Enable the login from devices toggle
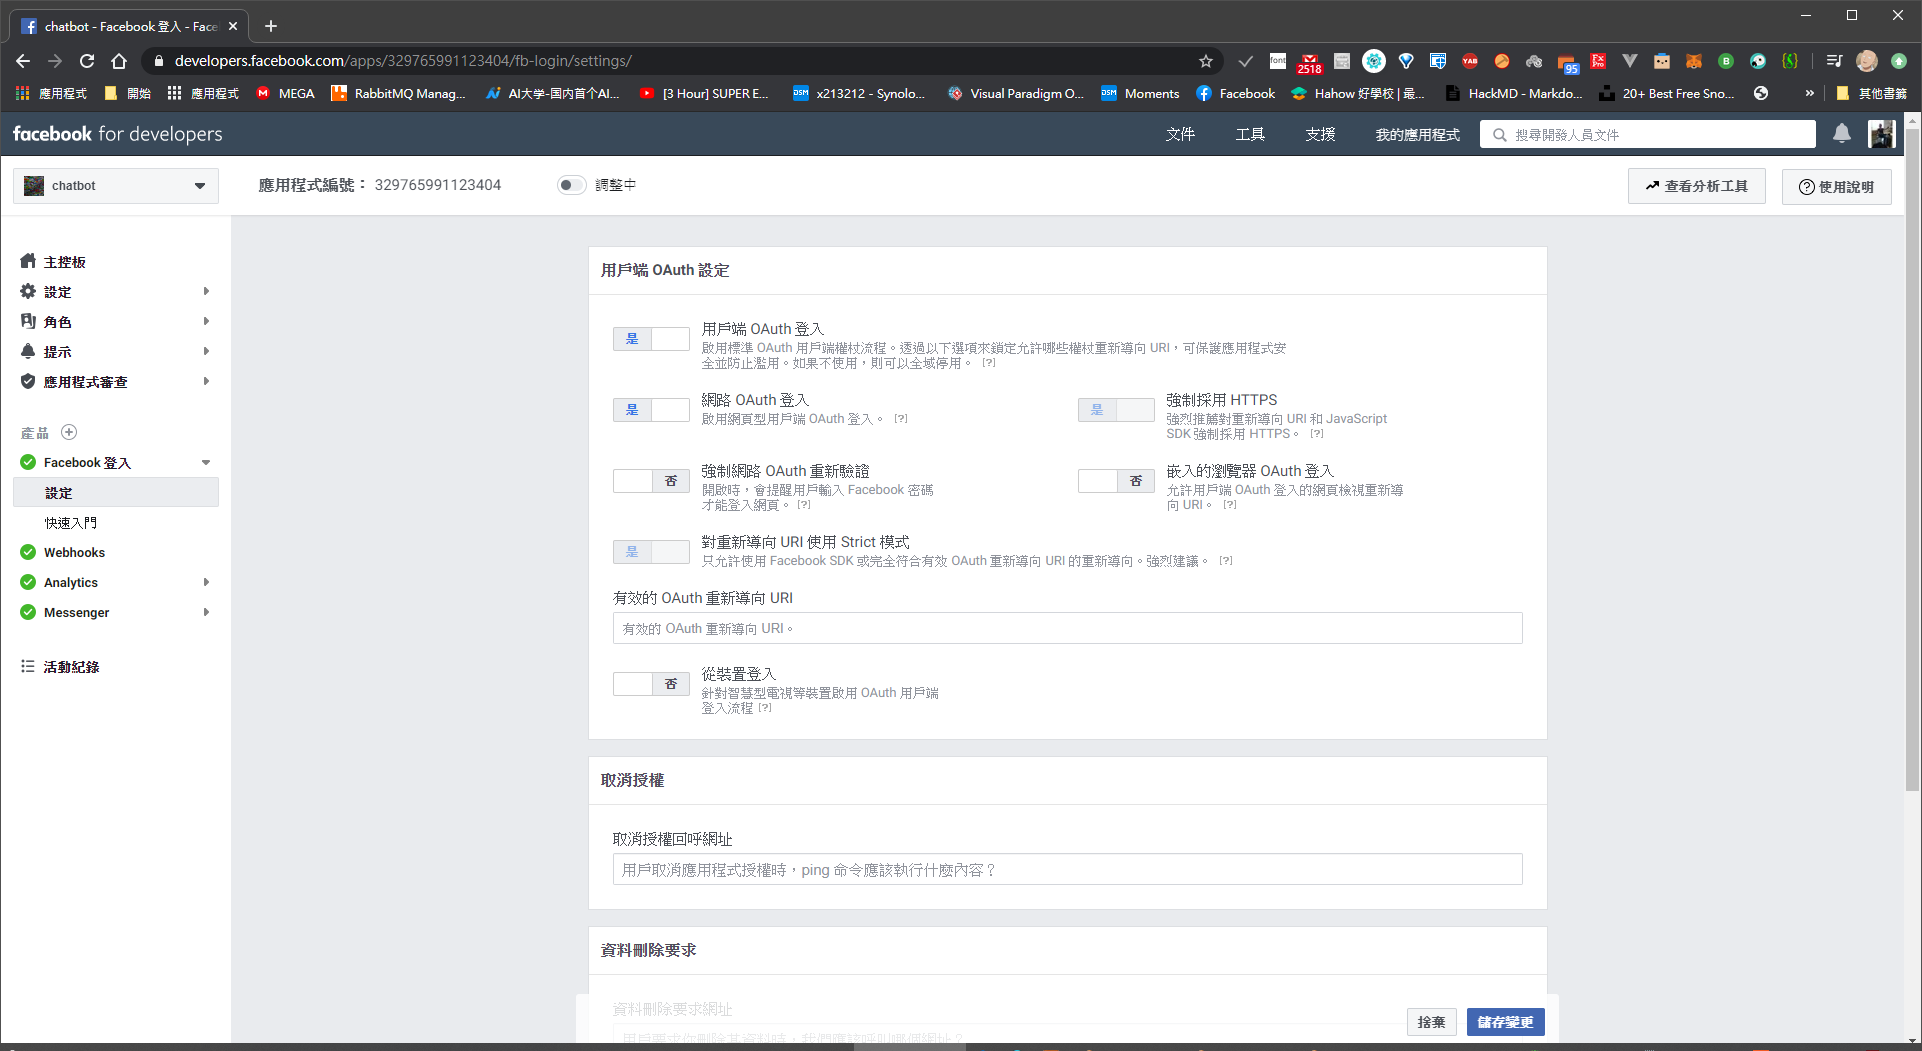The height and width of the screenshot is (1051, 1922). pyautogui.click(x=651, y=684)
